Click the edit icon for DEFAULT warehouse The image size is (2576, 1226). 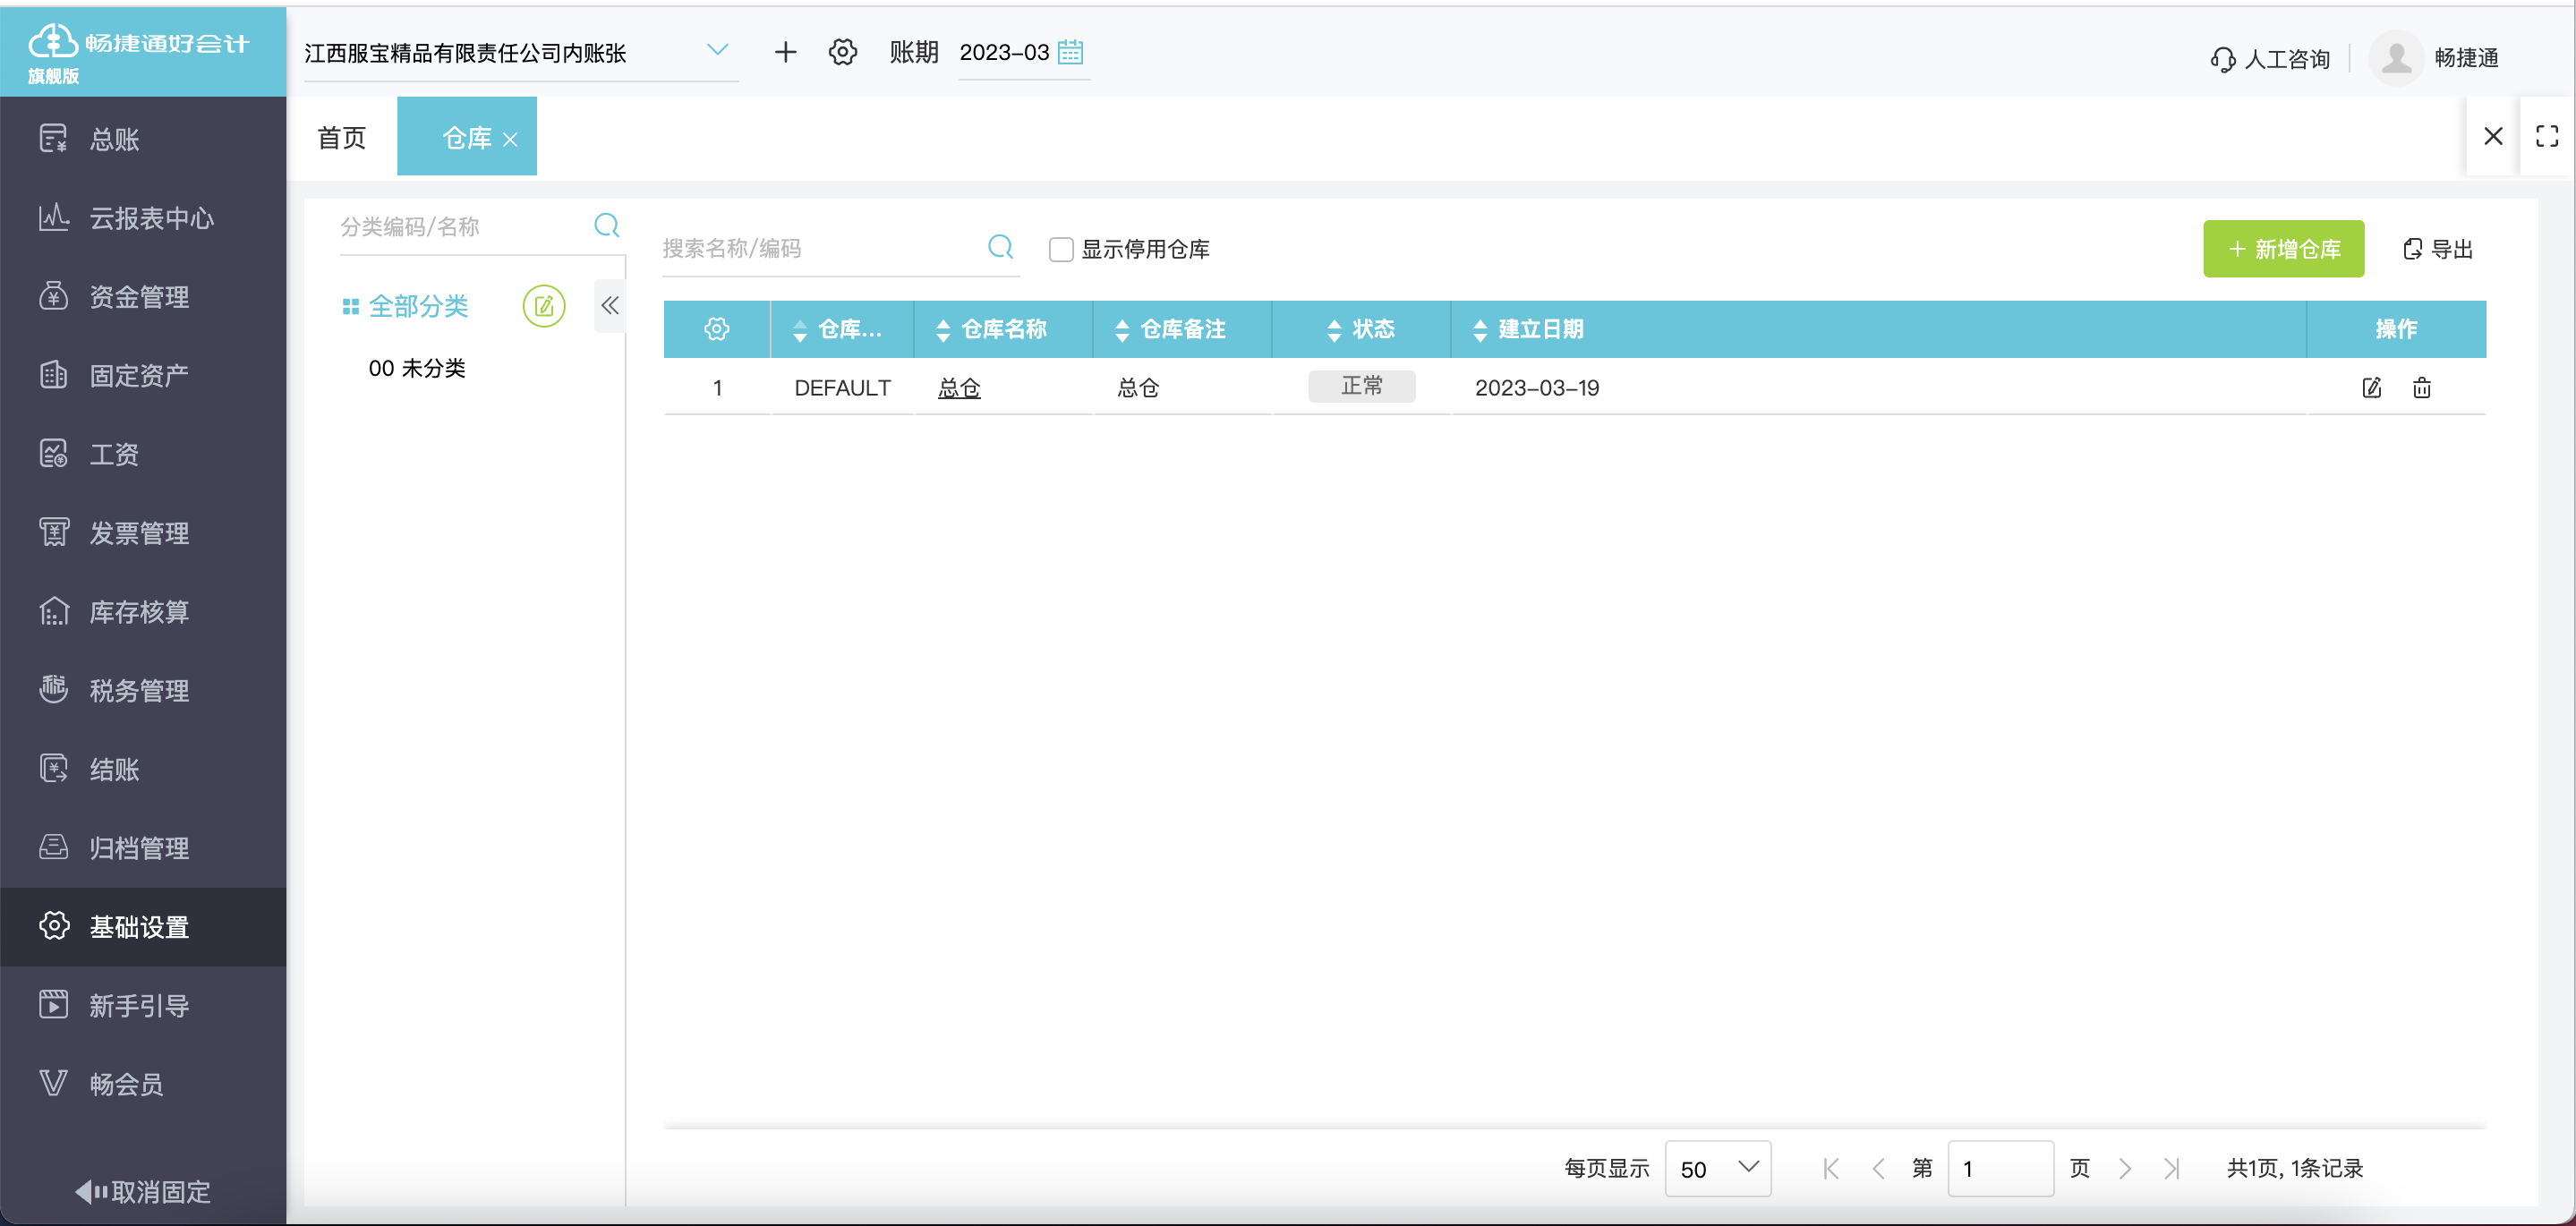[2372, 387]
